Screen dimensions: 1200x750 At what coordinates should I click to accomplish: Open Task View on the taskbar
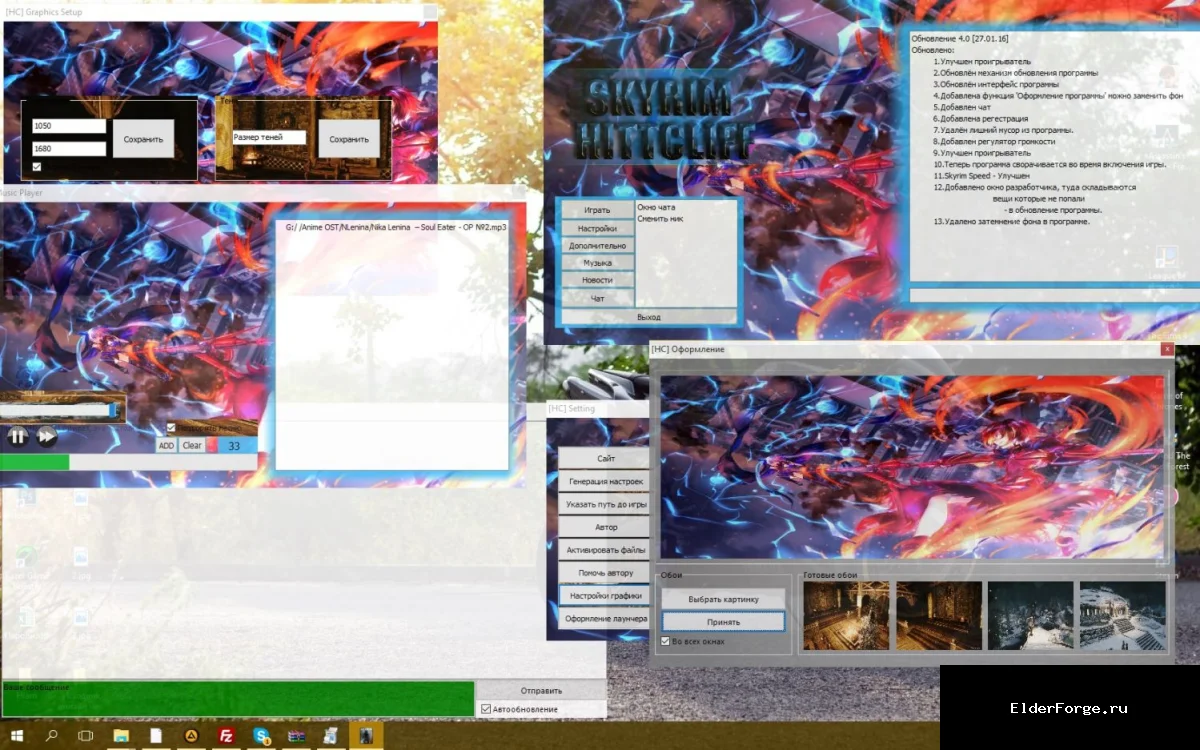[x=86, y=736]
